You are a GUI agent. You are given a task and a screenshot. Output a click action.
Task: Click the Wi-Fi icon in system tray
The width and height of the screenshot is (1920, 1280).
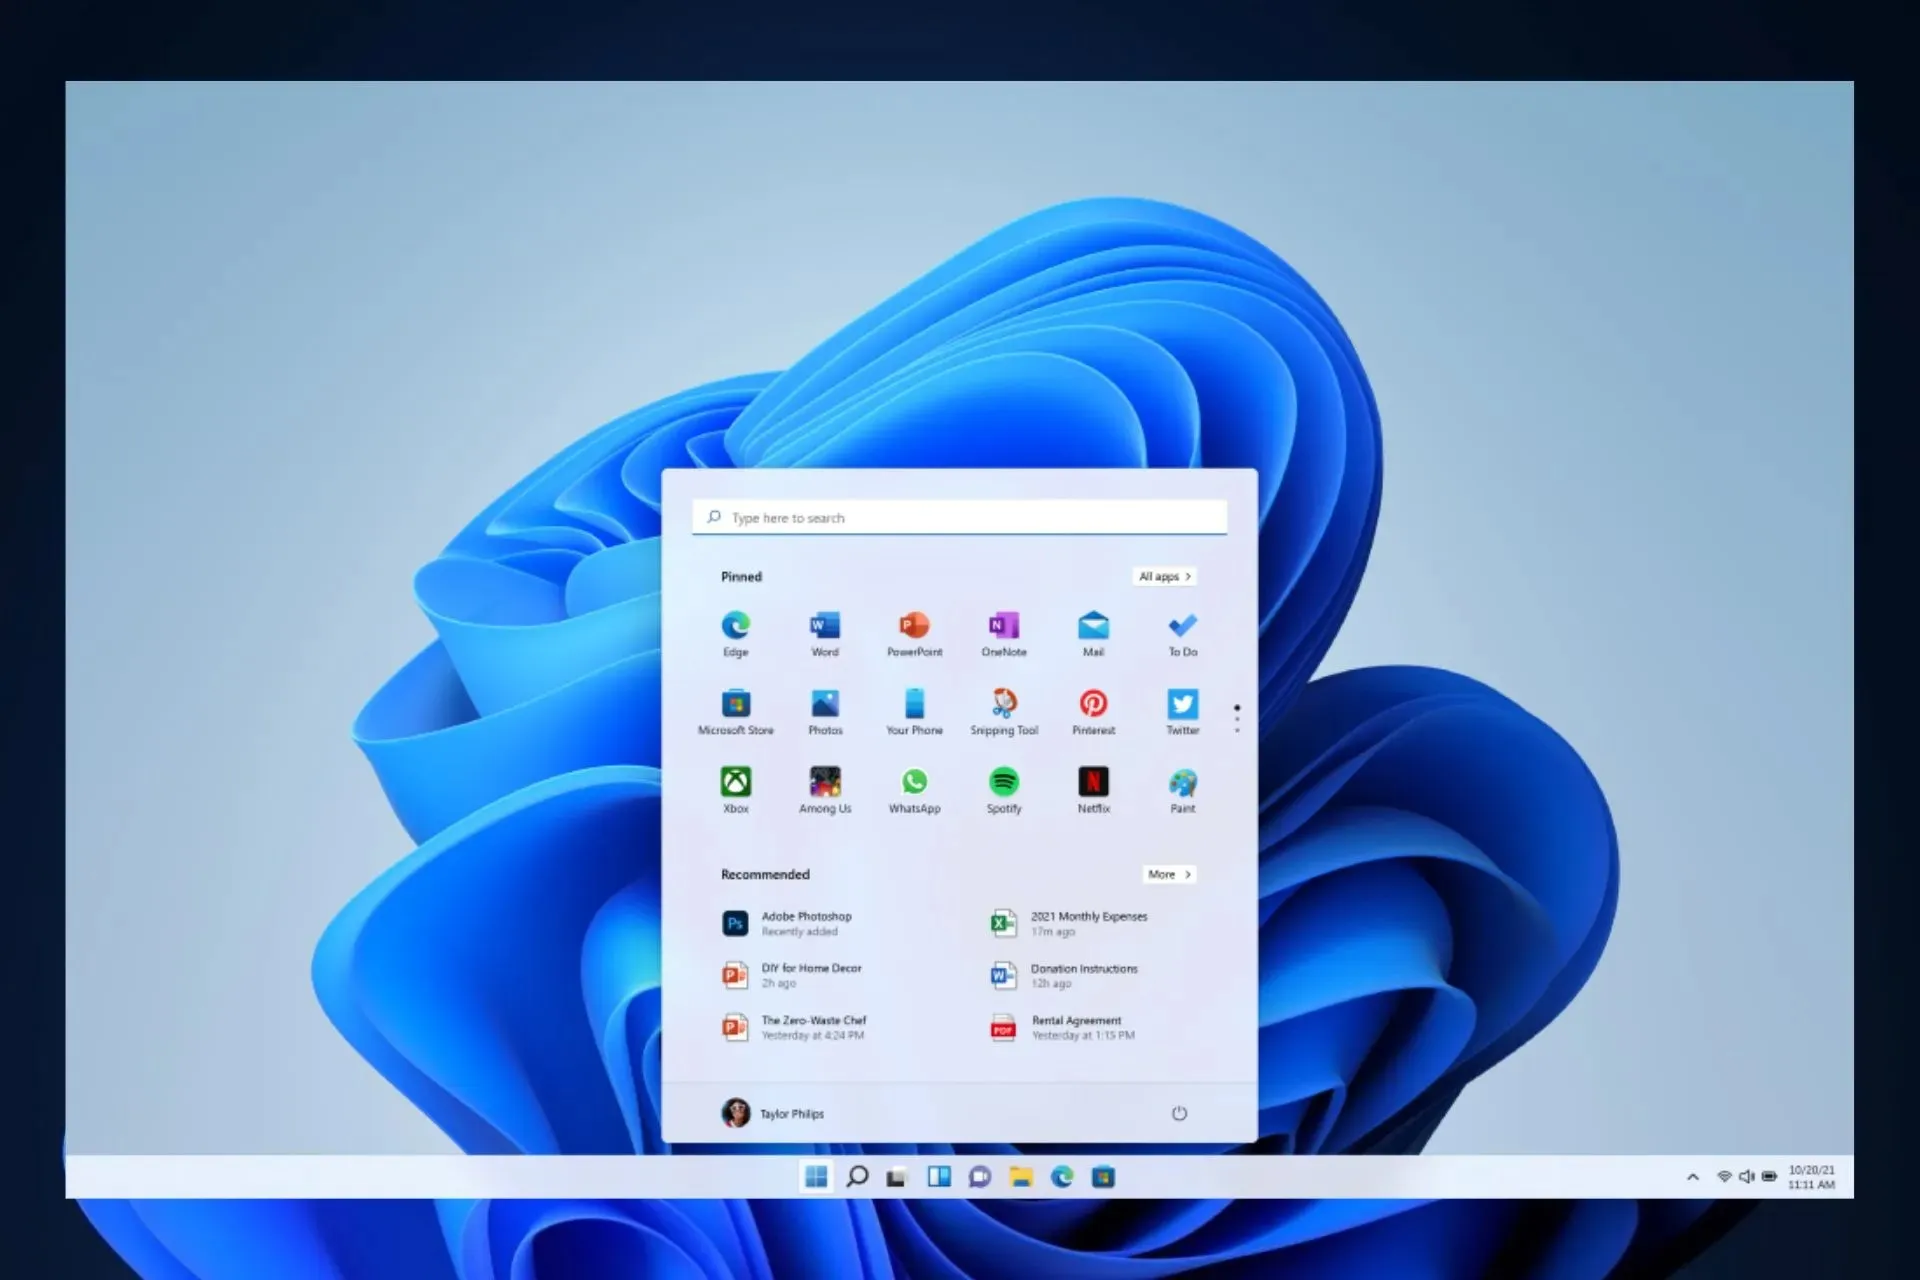coord(1724,1177)
